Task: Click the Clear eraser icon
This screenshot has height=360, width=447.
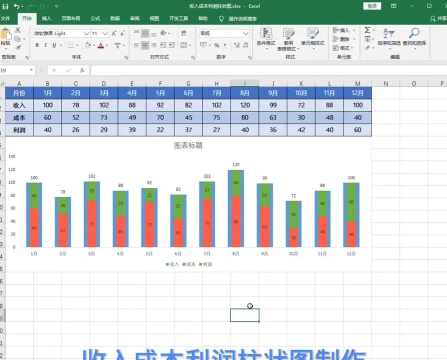Action: tap(367, 48)
